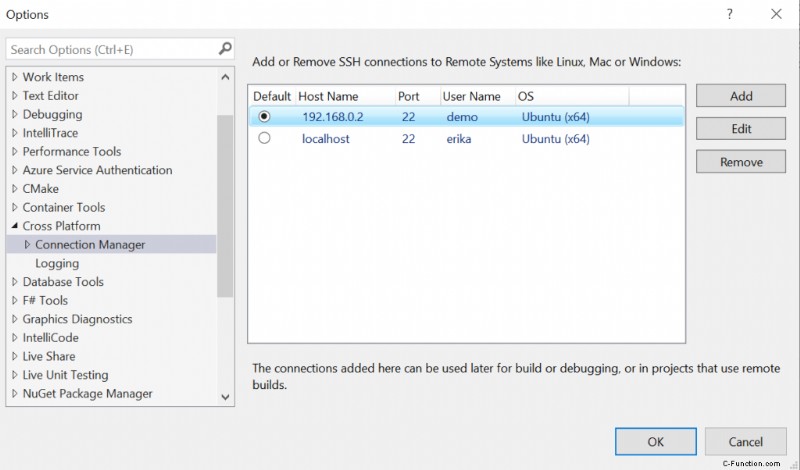
Task: Remove the selected SSH connection
Action: click(741, 162)
